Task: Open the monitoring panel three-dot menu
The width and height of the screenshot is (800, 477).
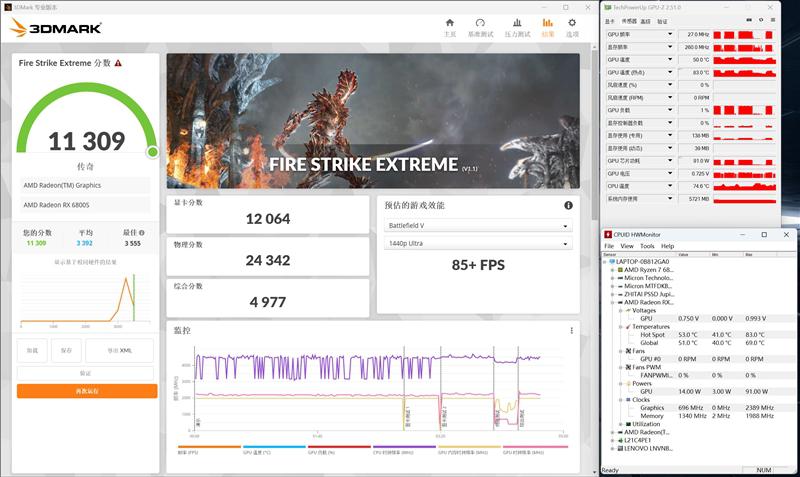Action: (571, 330)
